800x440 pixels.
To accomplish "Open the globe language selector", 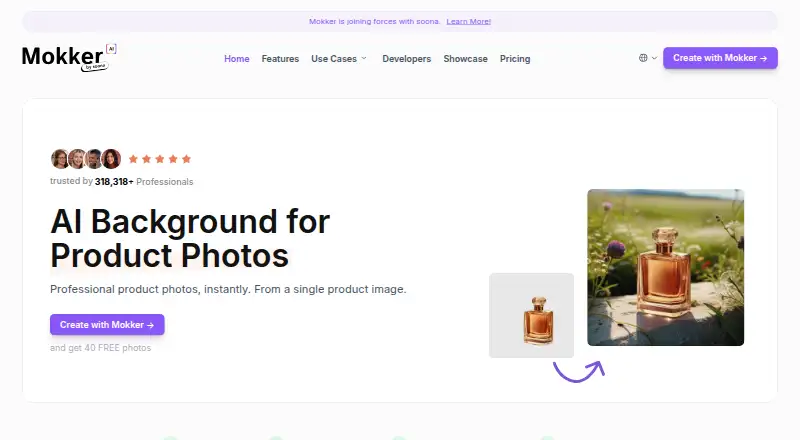I will coord(643,58).
